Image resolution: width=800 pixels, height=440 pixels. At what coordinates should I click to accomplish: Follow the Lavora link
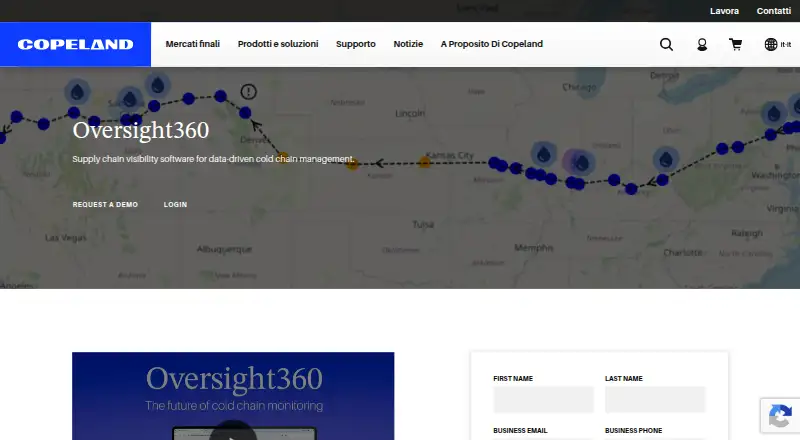724,11
